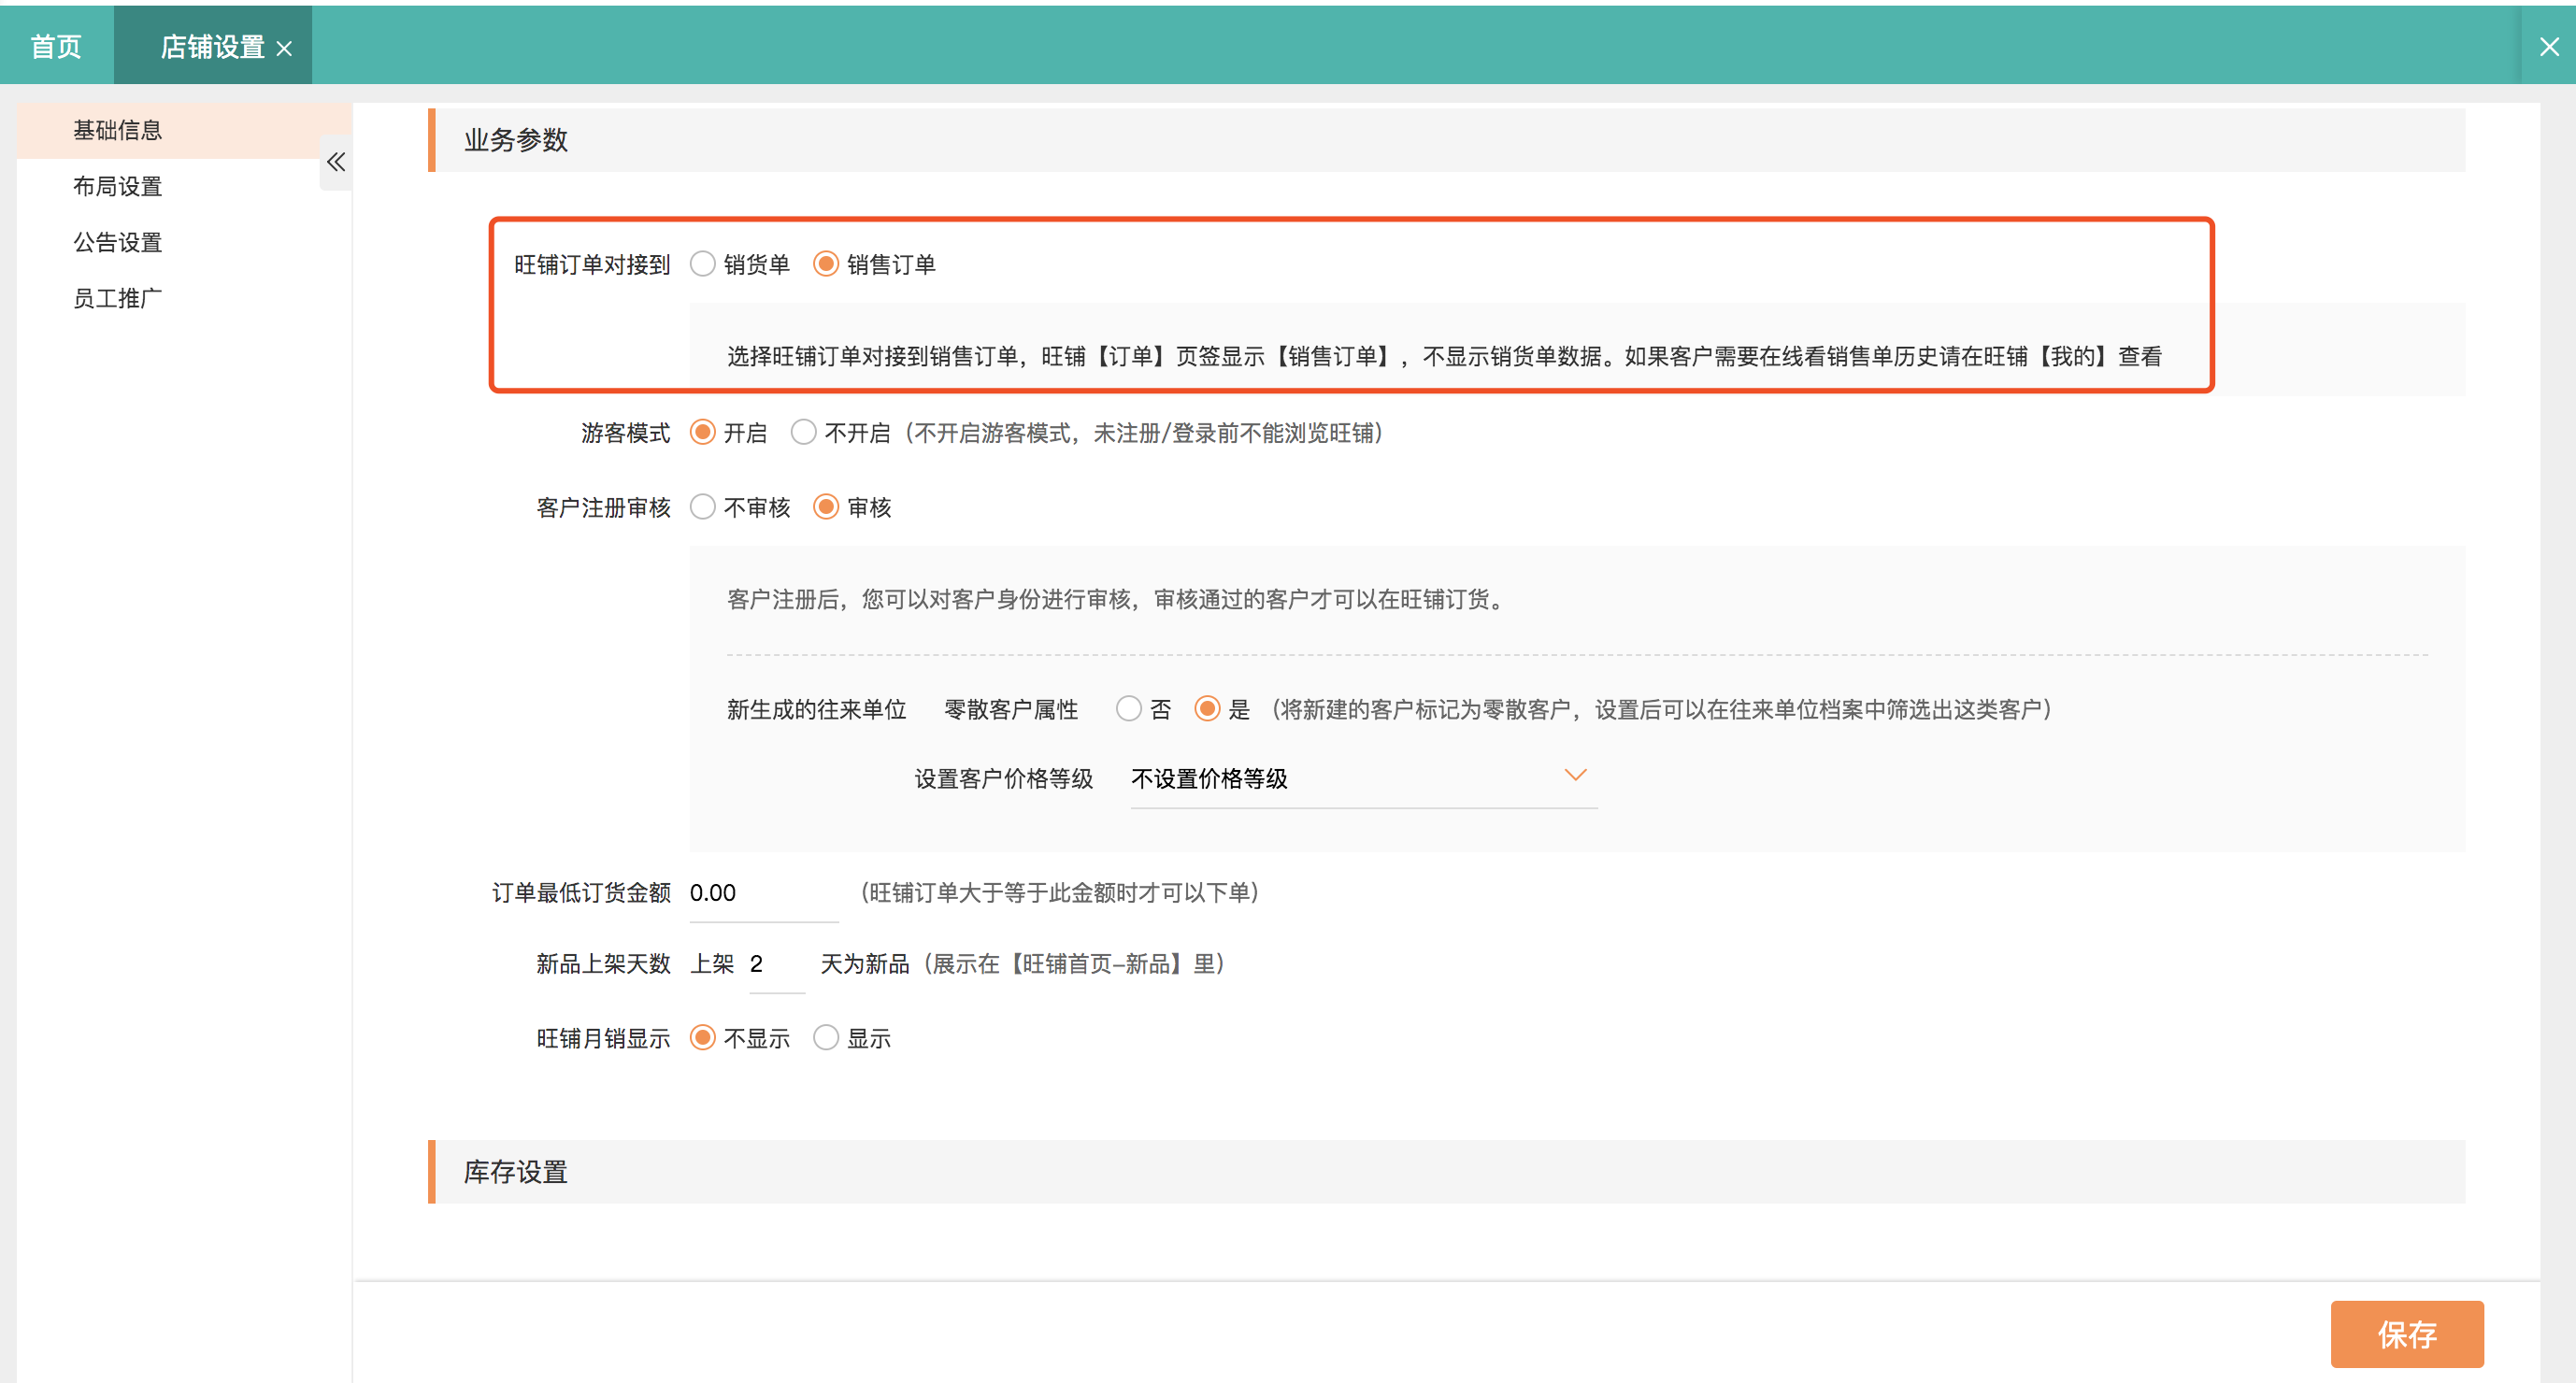Select 不审核 for 客户注册审核

700,506
